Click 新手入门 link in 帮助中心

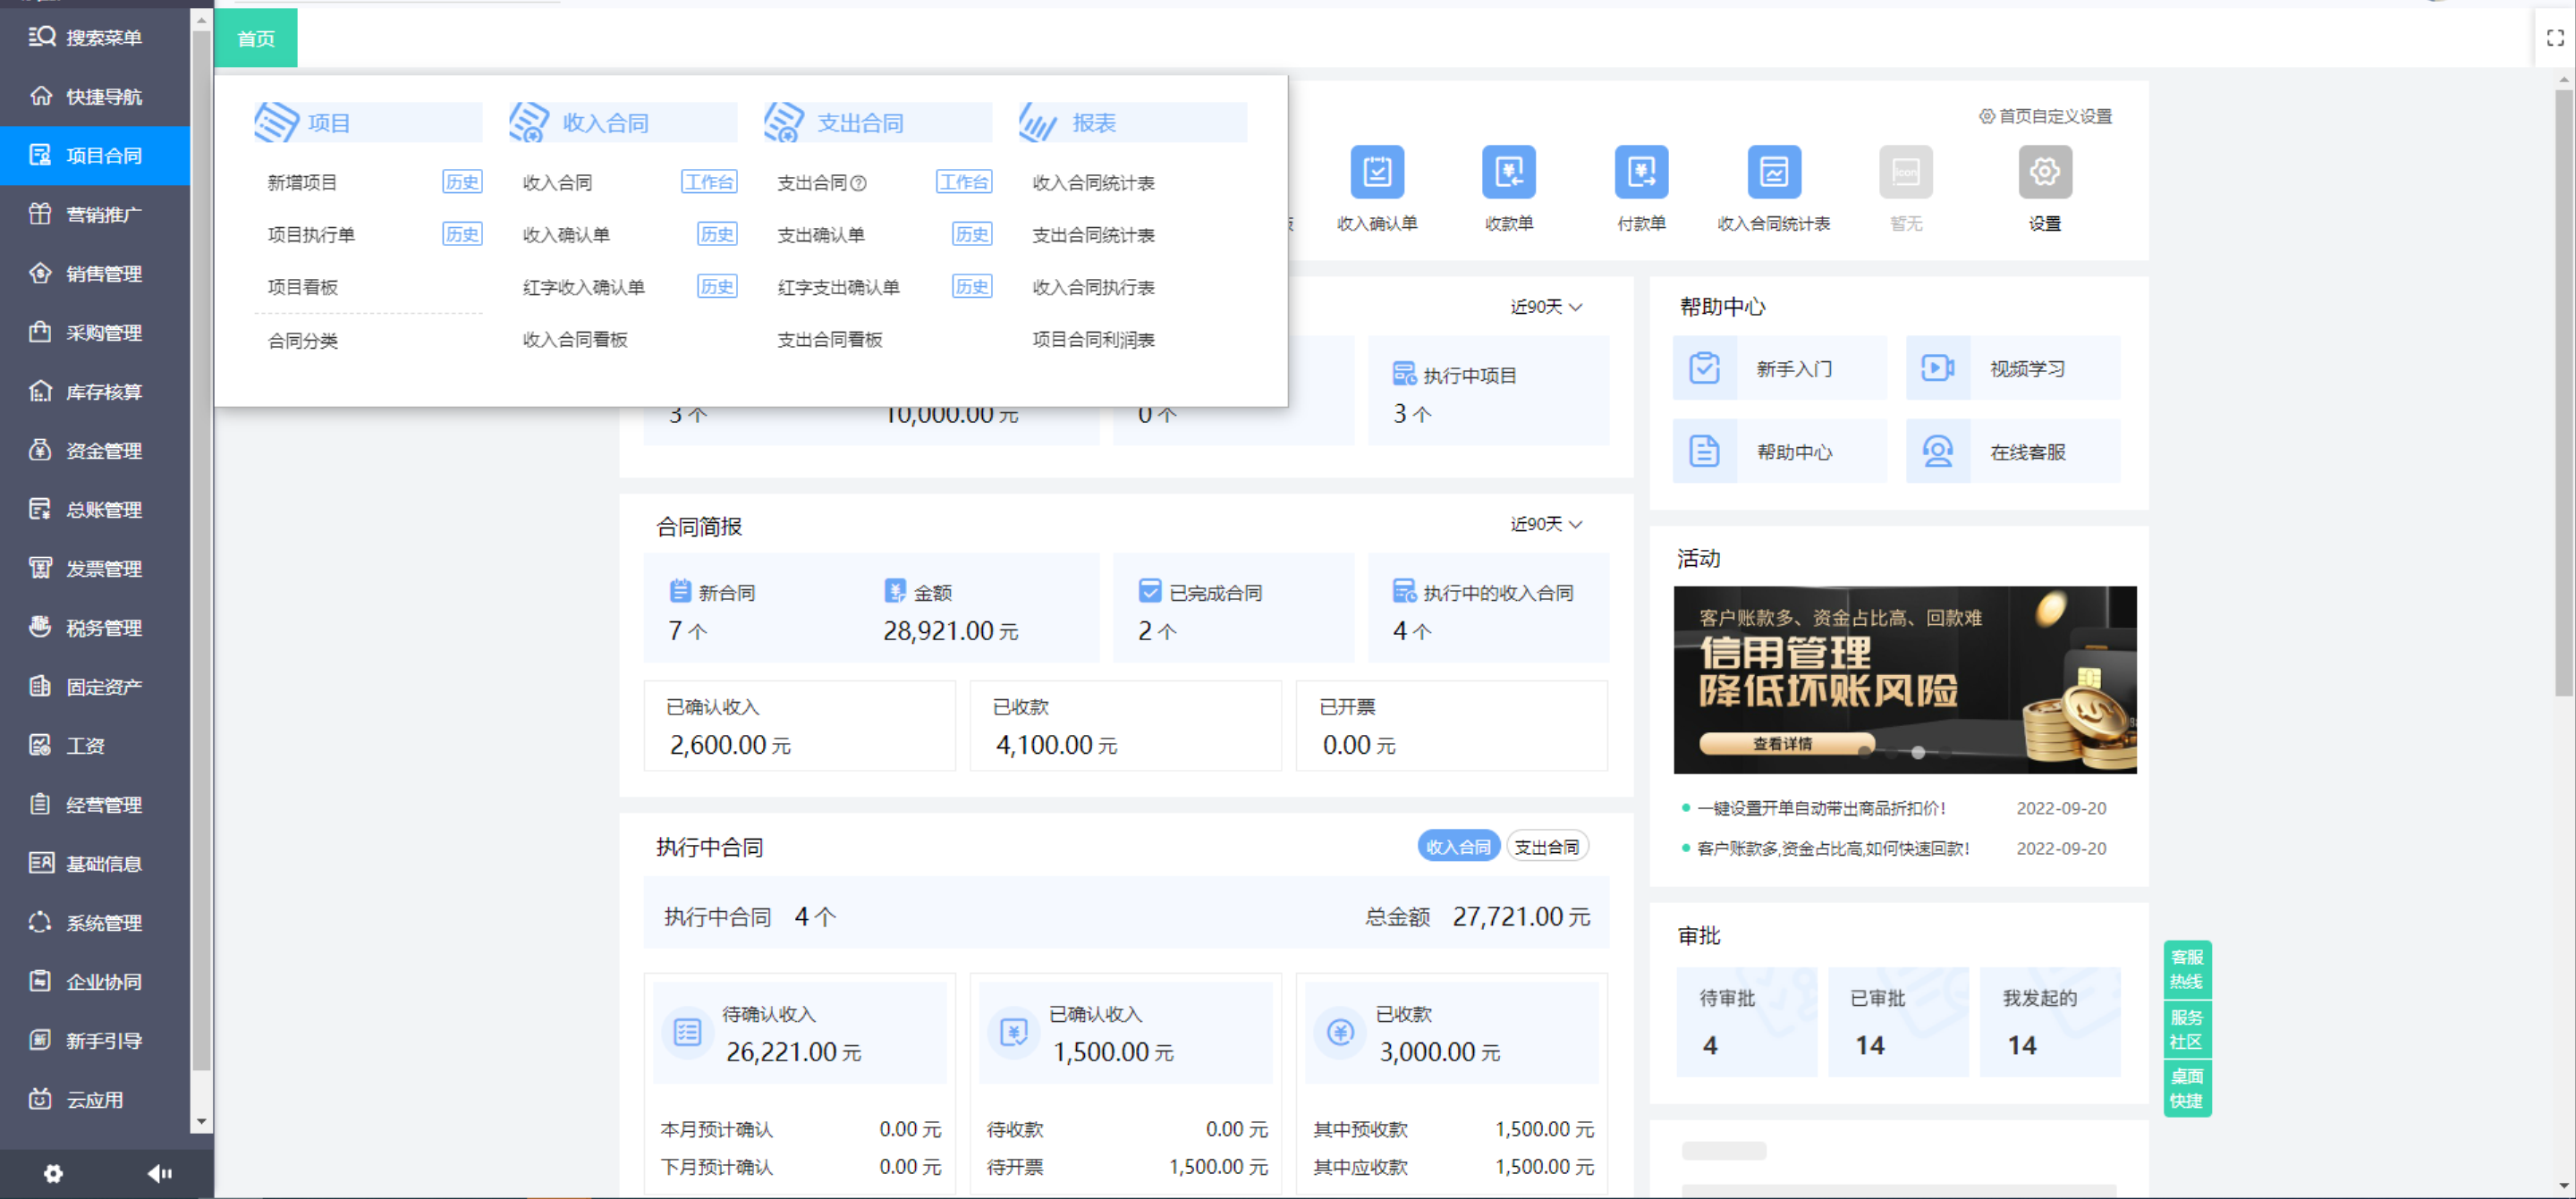(x=1792, y=367)
